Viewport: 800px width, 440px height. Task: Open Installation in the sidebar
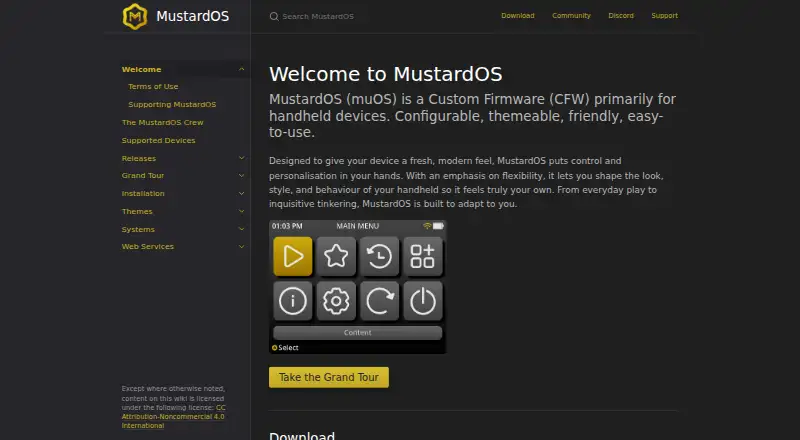click(143, 193)
